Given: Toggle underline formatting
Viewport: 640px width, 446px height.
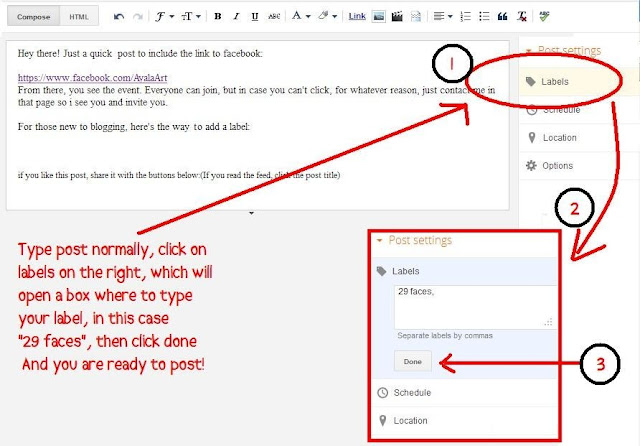Looking at the screenshot, I should [x=254, y=17].
